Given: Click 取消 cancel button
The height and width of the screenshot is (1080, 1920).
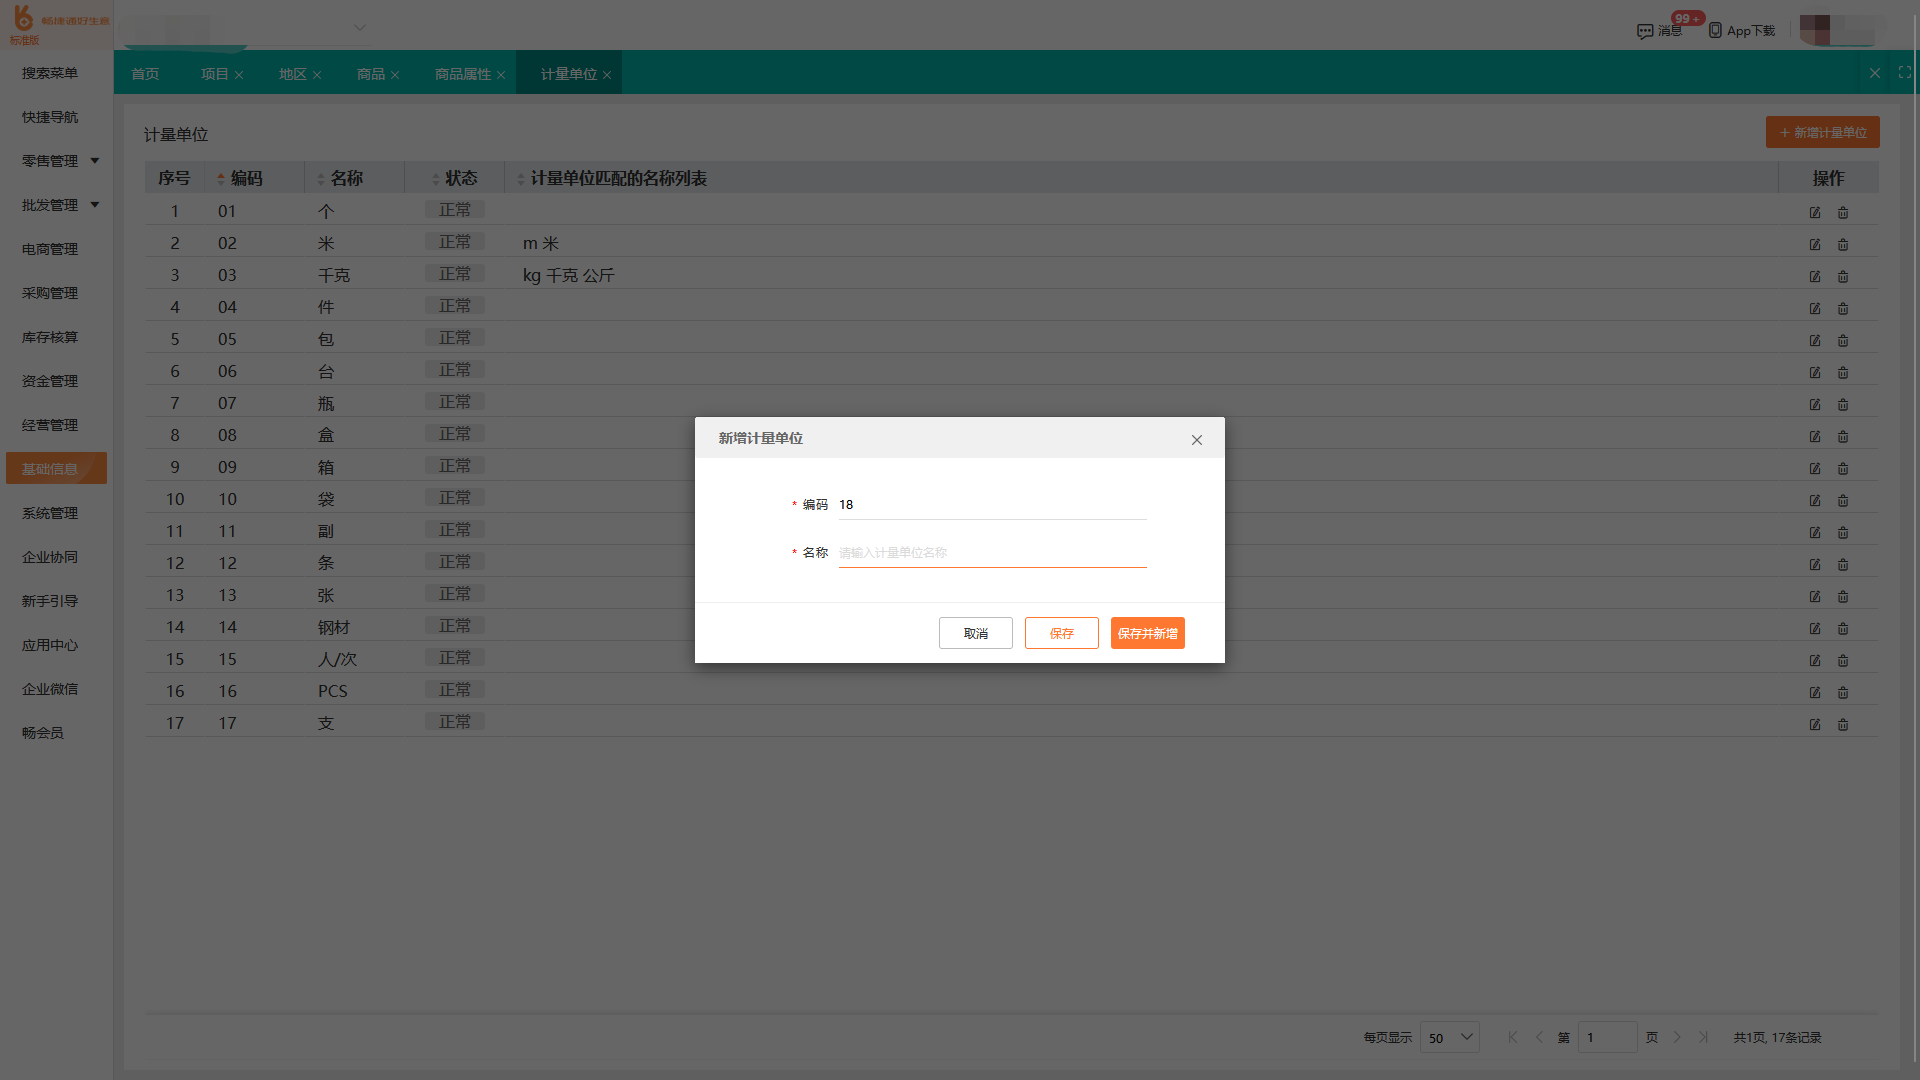Looking at the screenshot, I should pyautogui.click(x=976, y=633).
